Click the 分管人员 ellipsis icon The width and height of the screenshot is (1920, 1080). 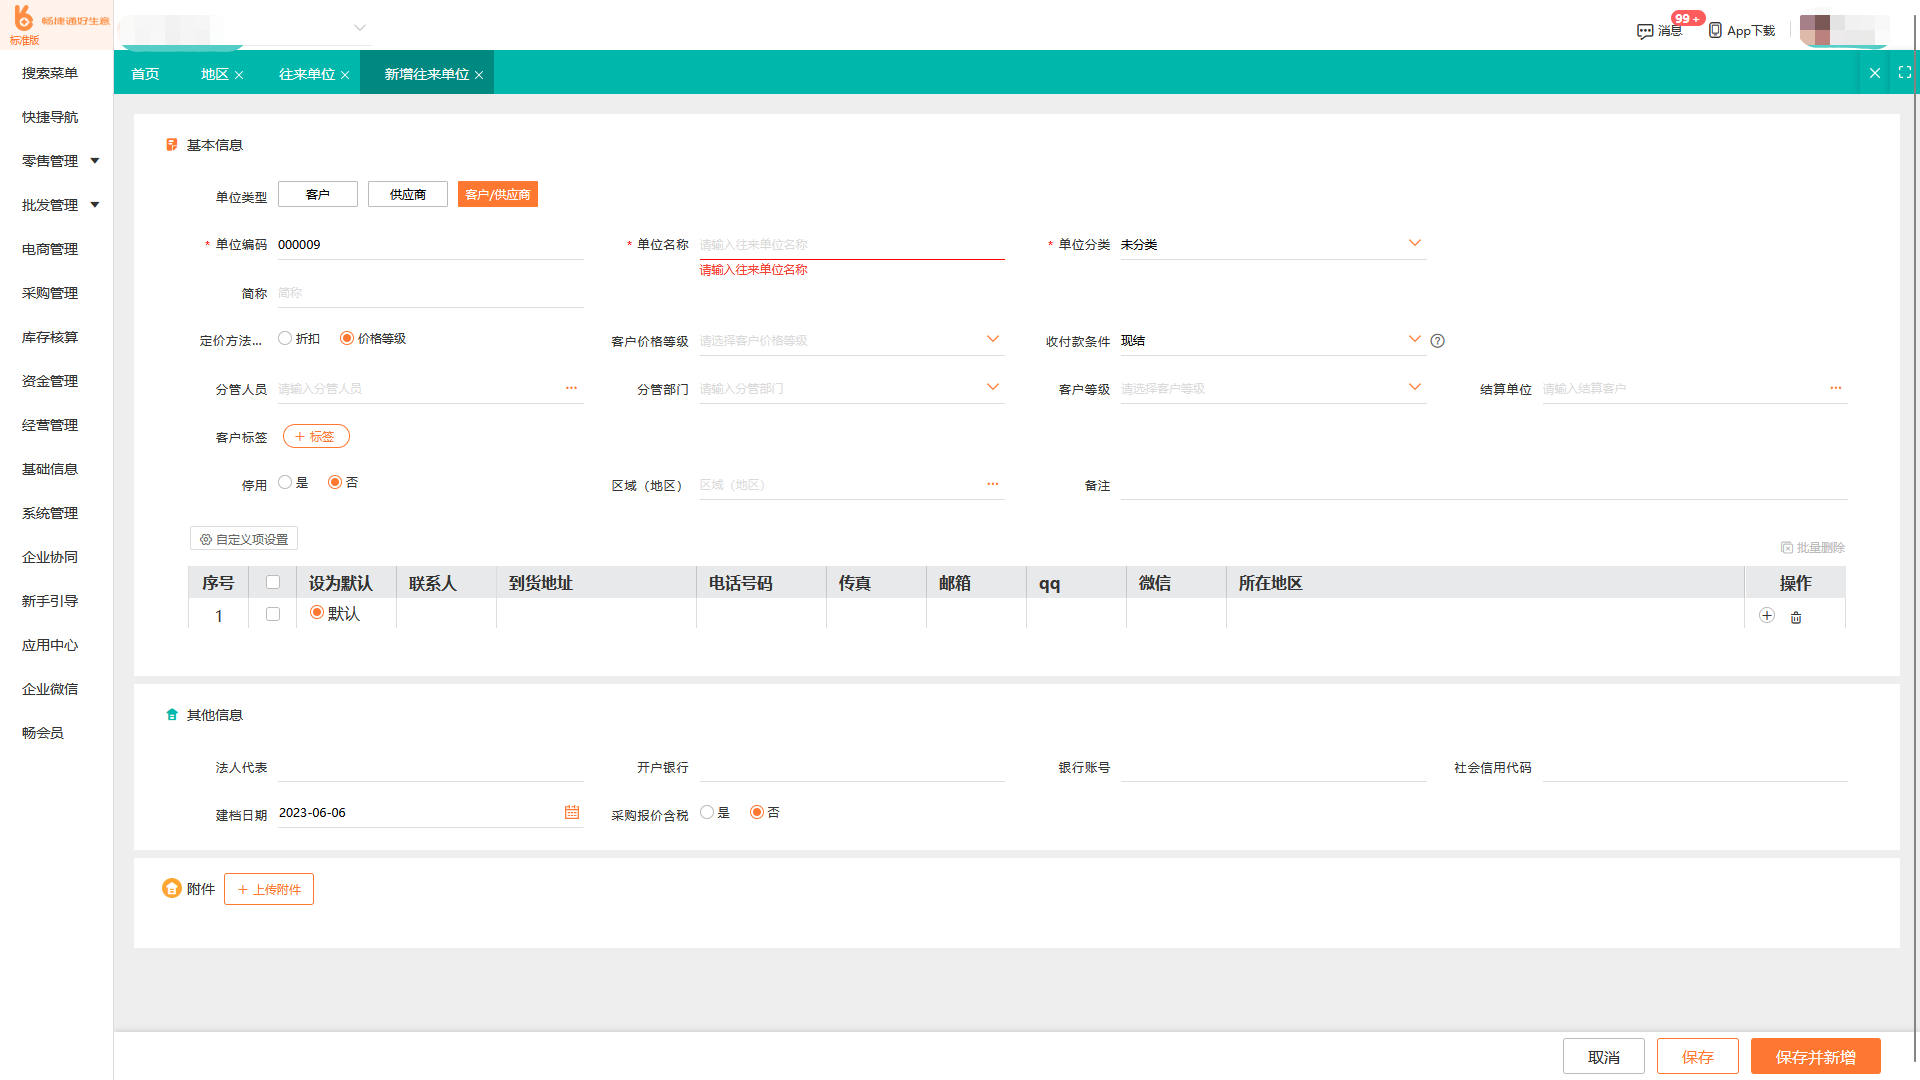click(571, 388)
